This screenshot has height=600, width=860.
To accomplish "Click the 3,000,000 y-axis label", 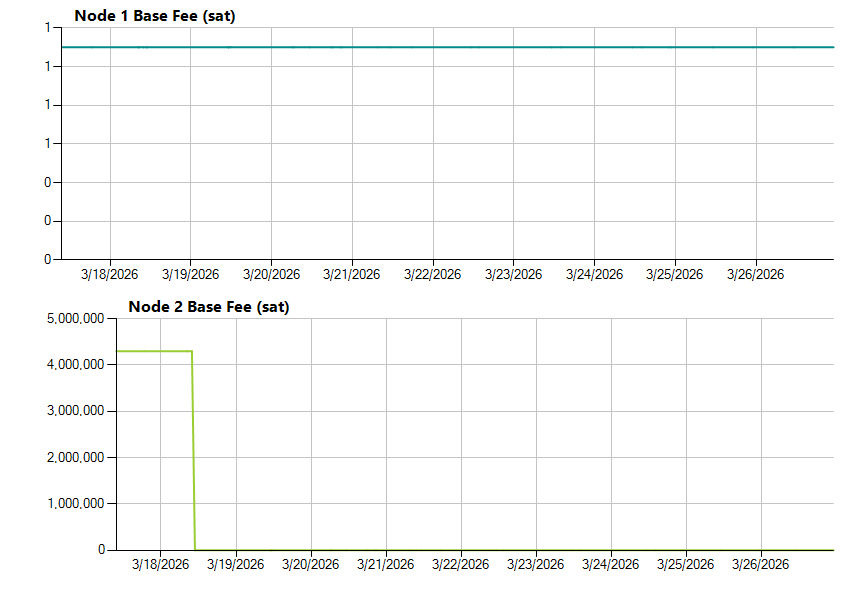I will point(76,411).
